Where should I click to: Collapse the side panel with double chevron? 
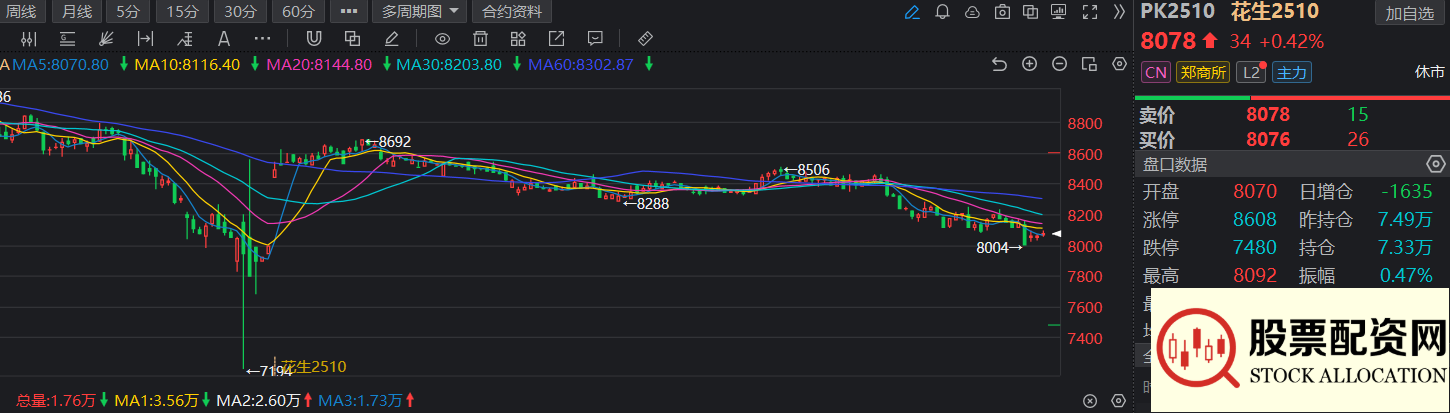(x=1119, y=12)
